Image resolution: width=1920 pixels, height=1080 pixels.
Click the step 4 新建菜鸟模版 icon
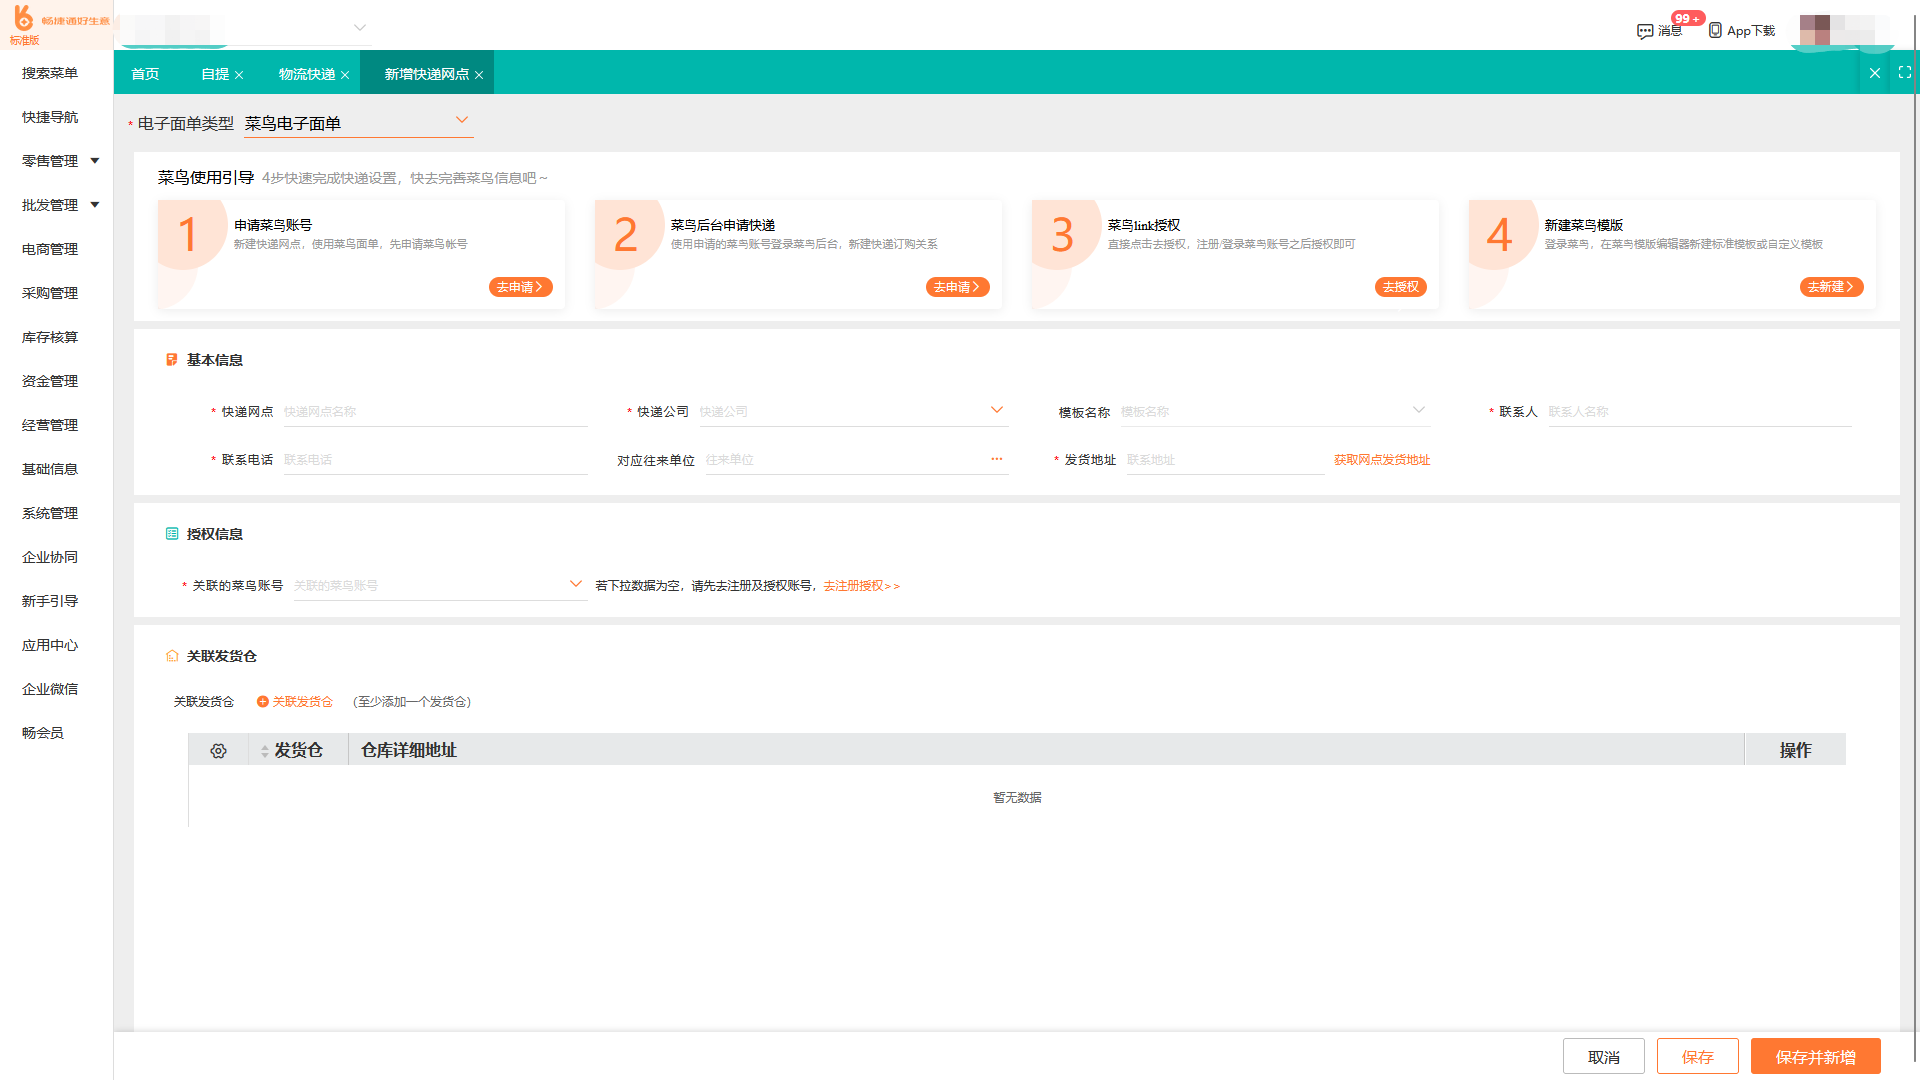coord(1503,235)
